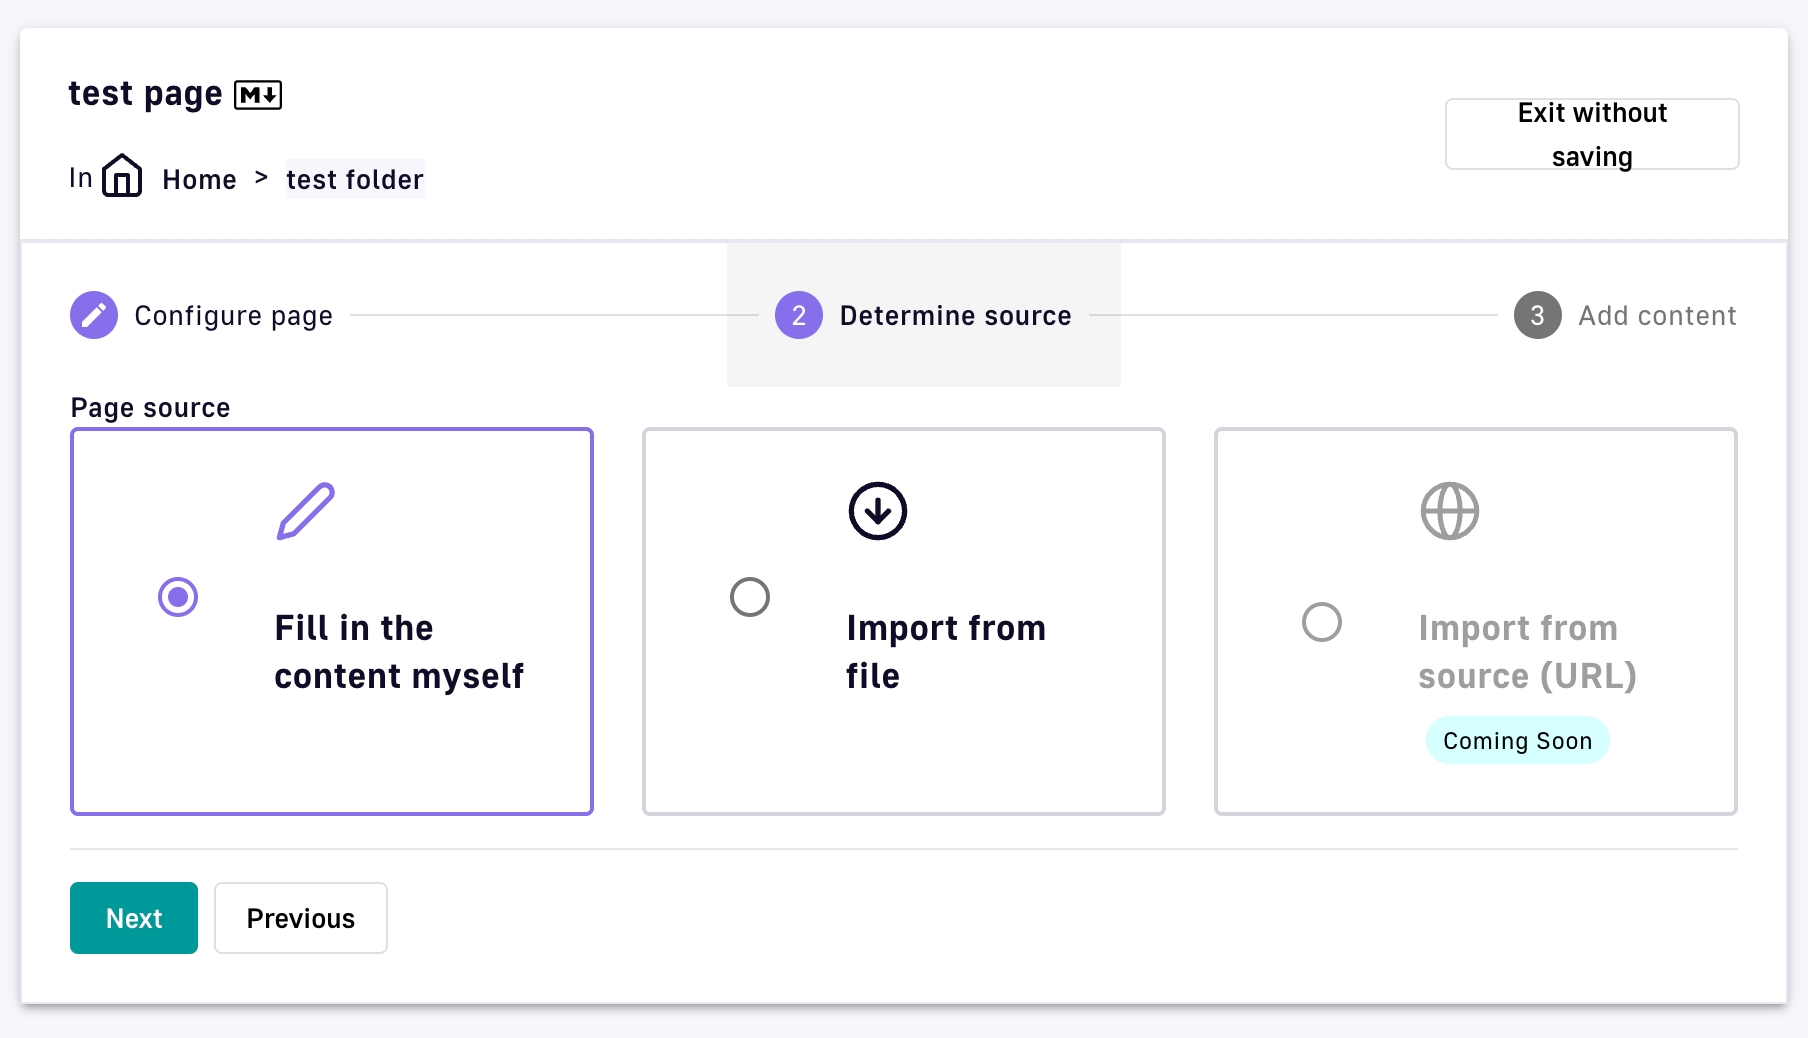Screen dimensions: 1808x1038
Task: Select the Import from source (URL) radio
Action: coord(1321,622)
